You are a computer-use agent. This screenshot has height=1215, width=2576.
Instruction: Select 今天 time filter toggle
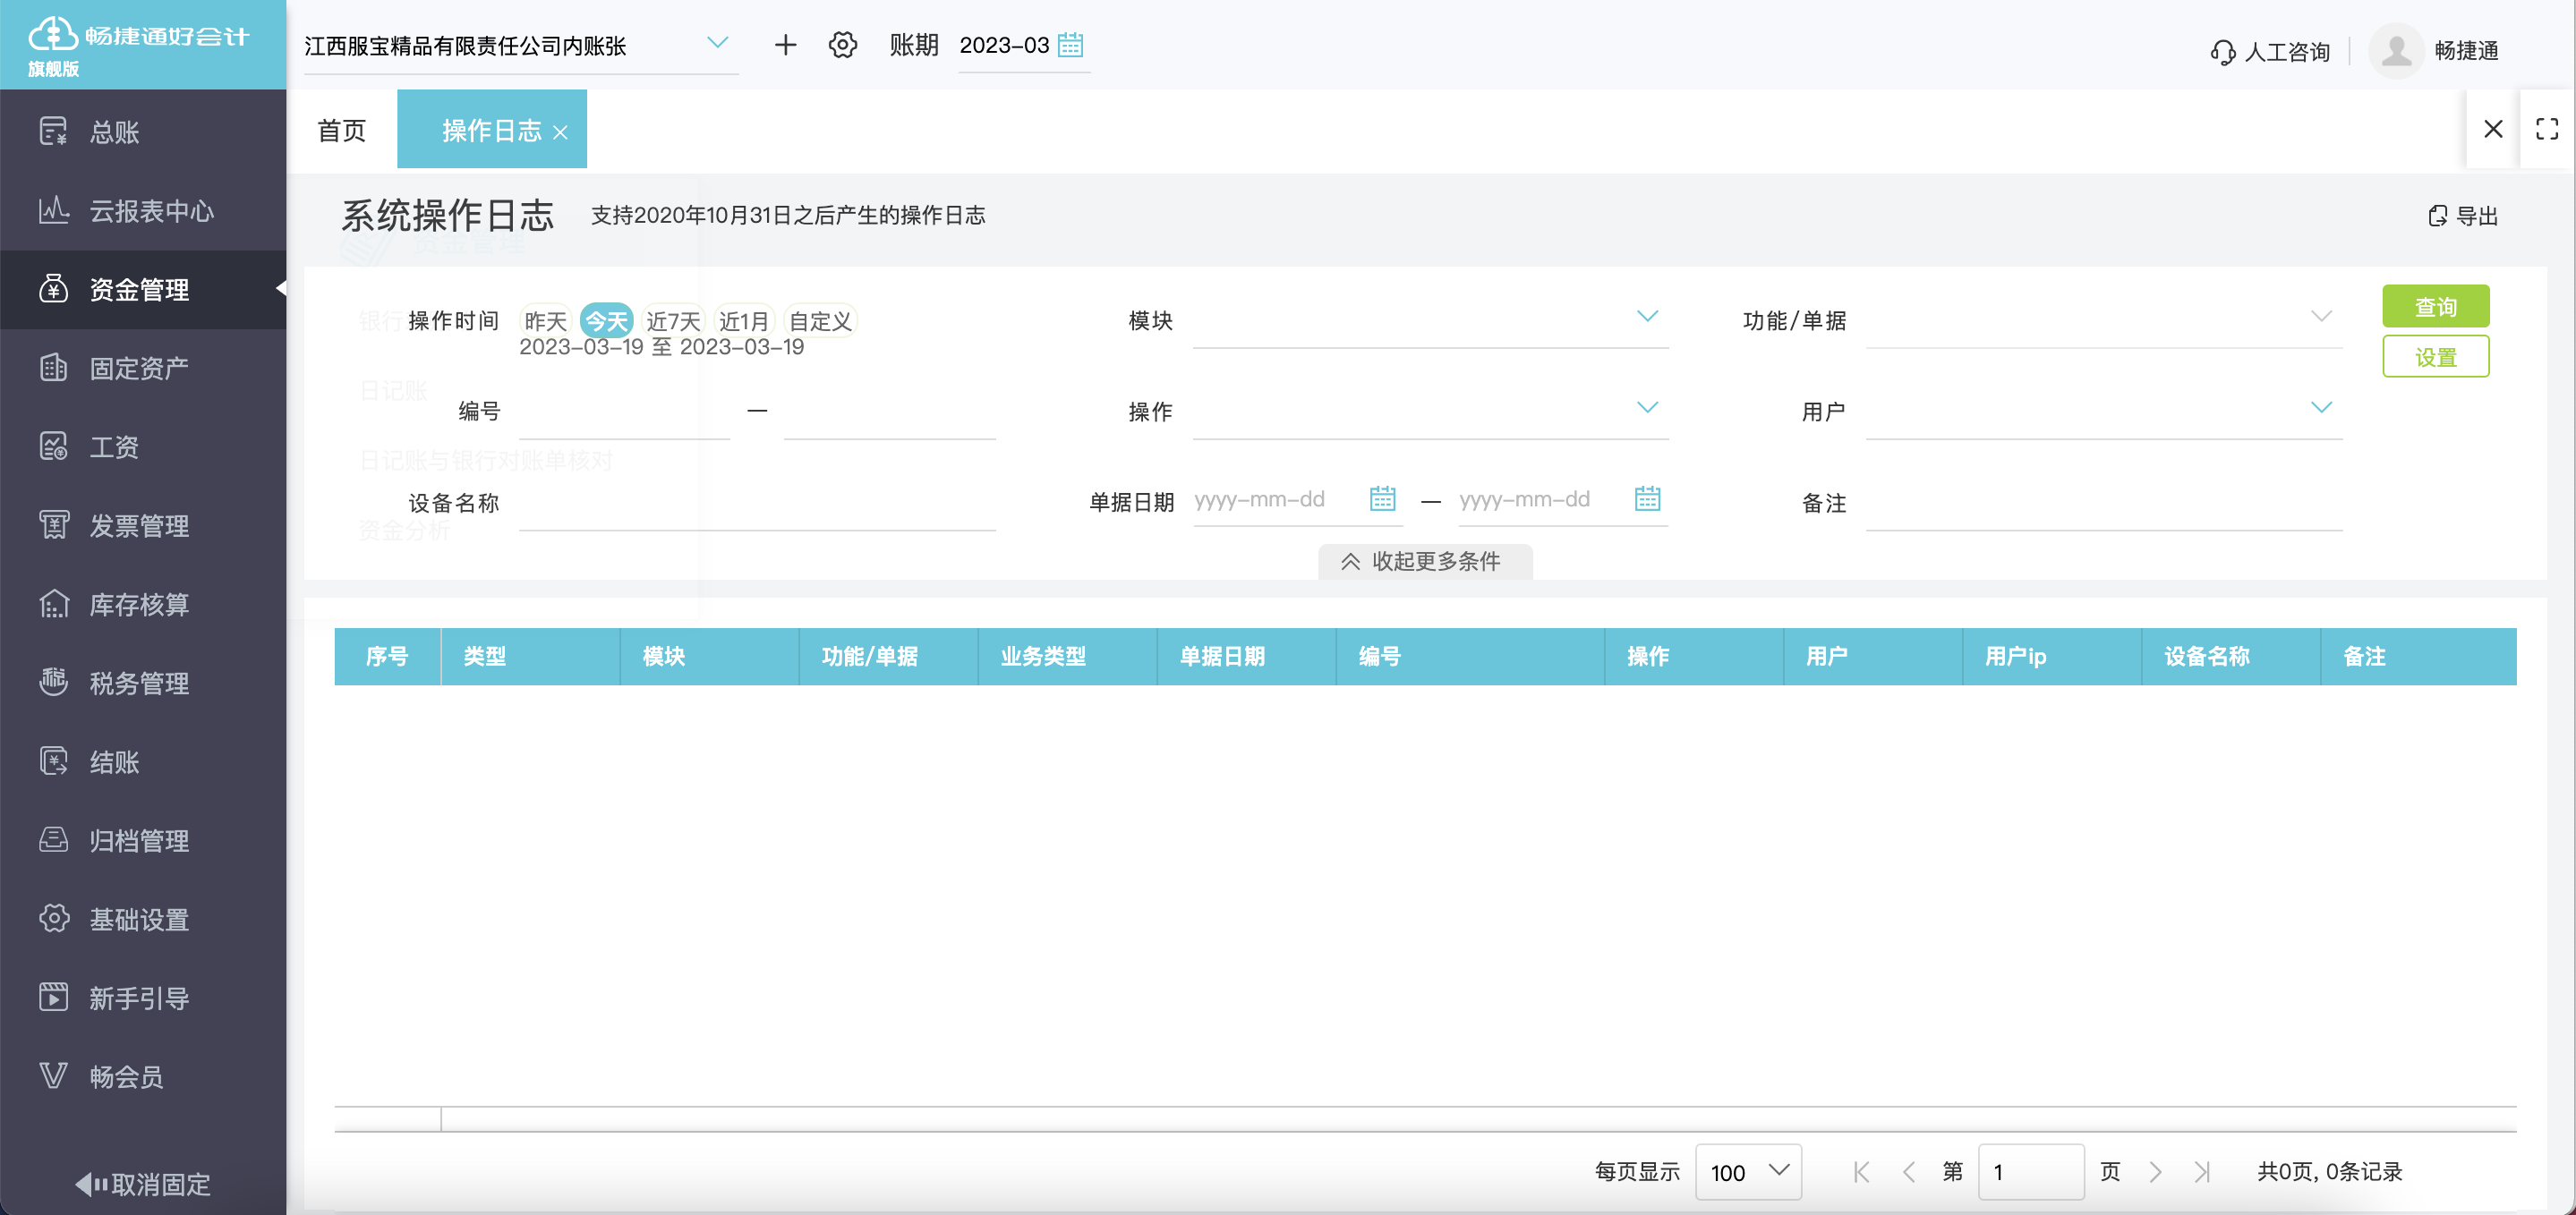606,322
